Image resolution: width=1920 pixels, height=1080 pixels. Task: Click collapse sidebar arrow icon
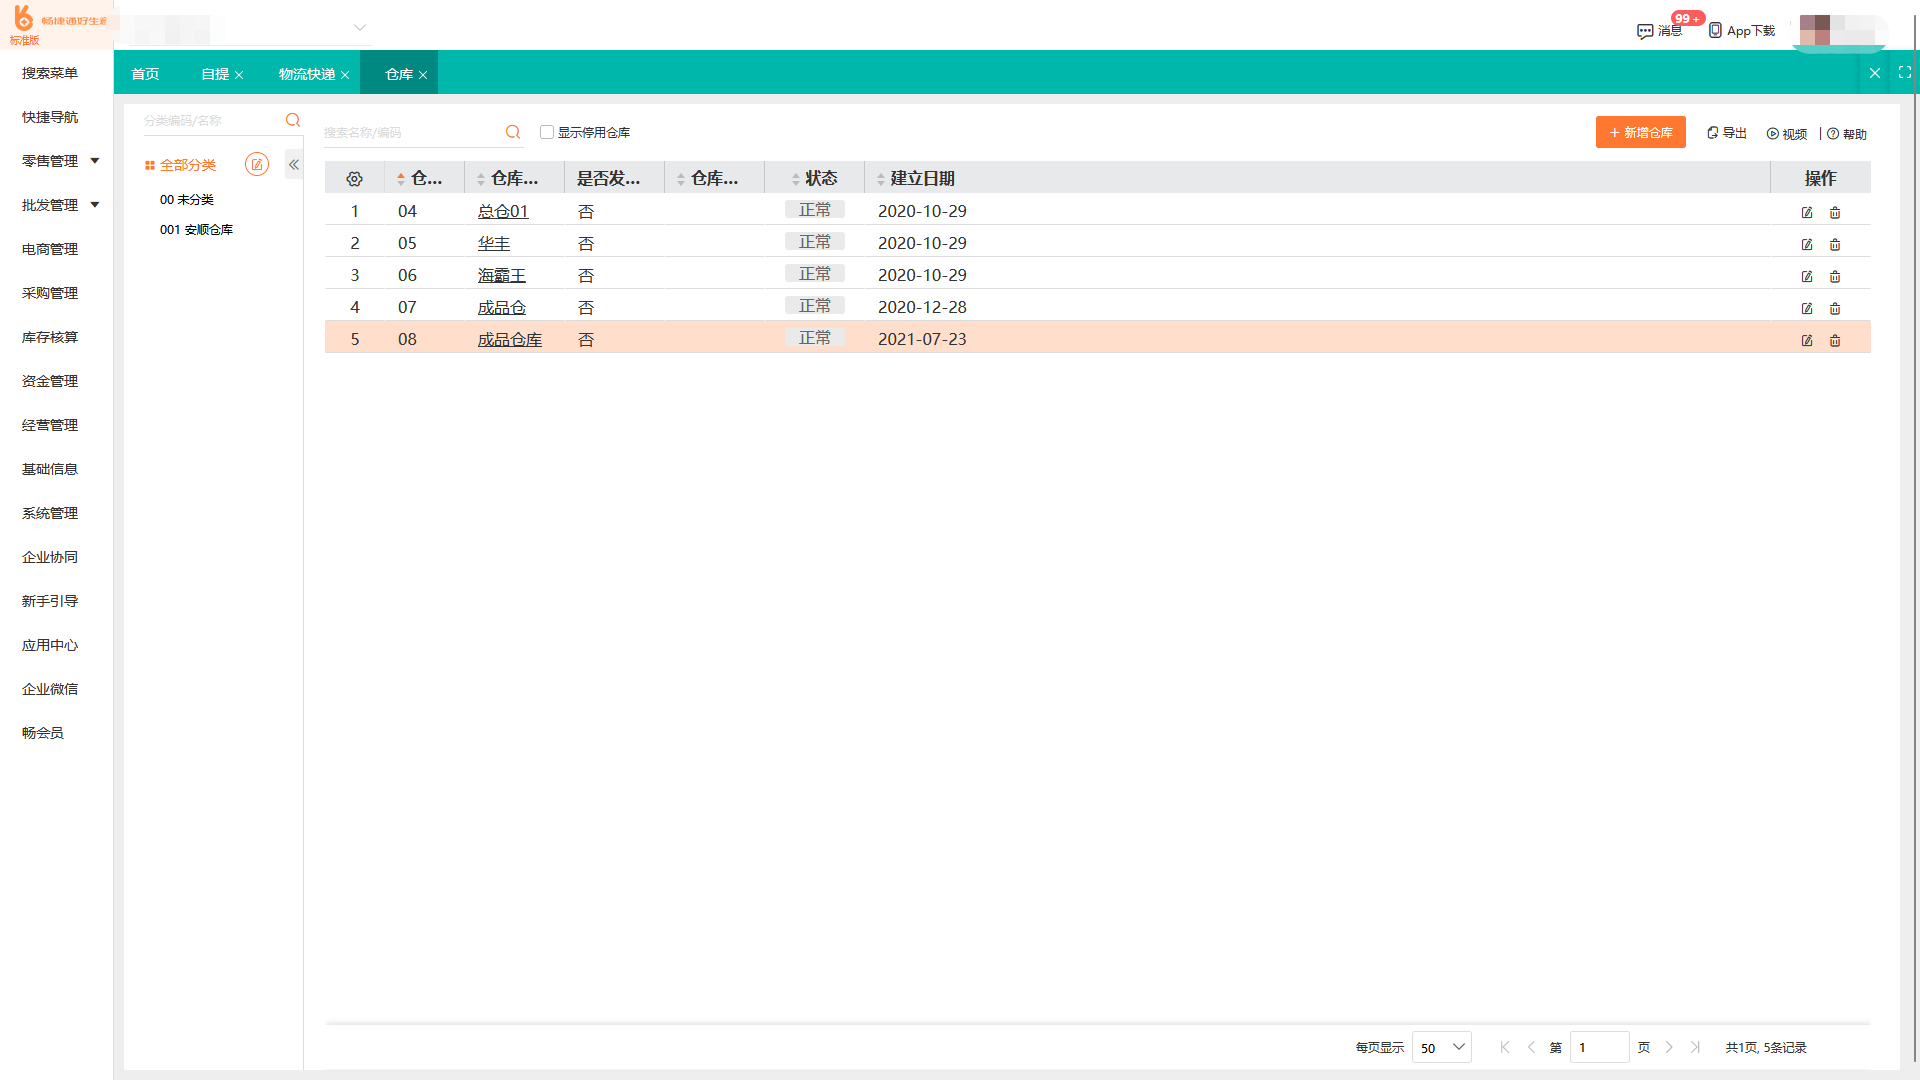pos(294,165)
